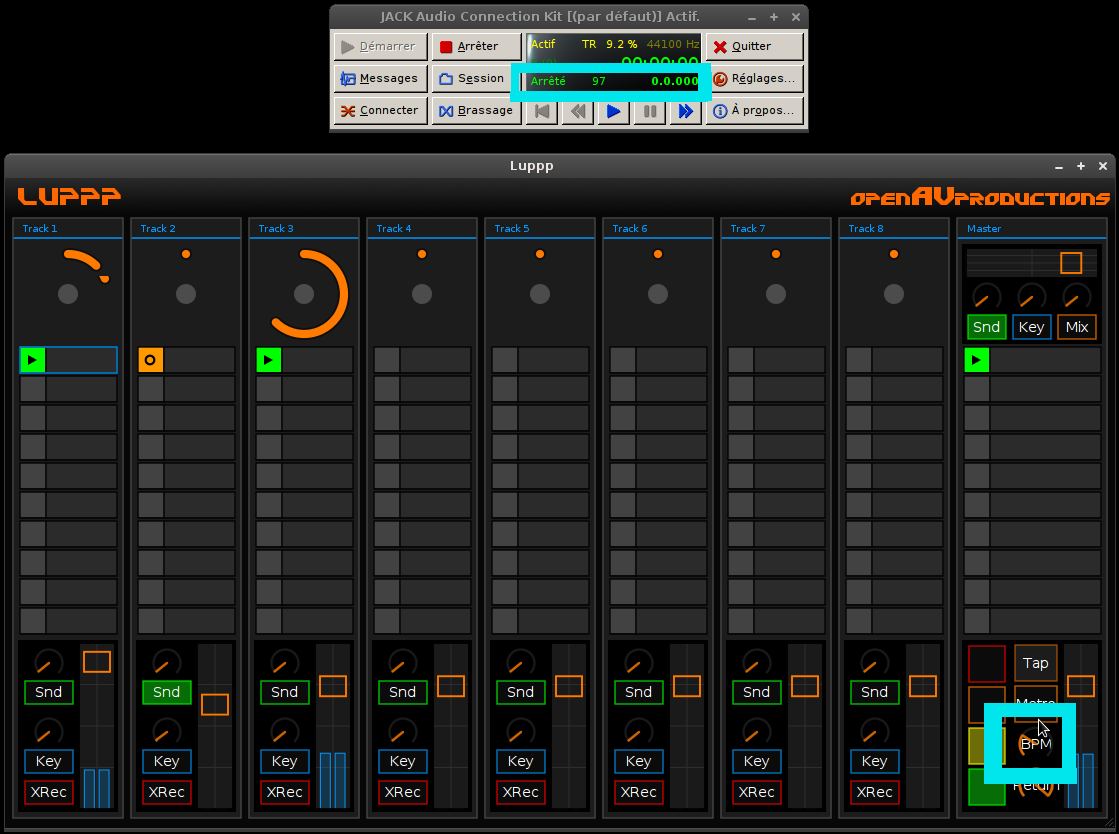Image resolution: width=1119 pixels, height=834 pixels.
Task: Click the JACK transport rewind-to-start icon
Action: [x=542, y=111]
